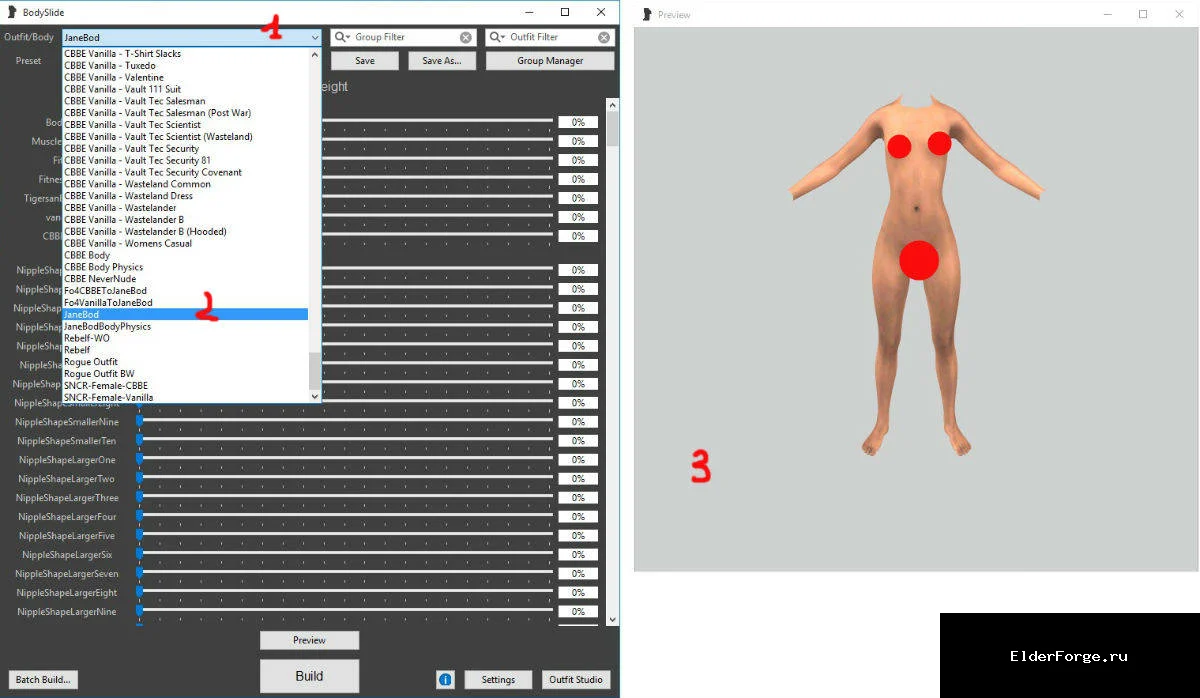Launch Outfit Studio
Image resolution: width=1200 pixels, height=698 pixels.
575,680
